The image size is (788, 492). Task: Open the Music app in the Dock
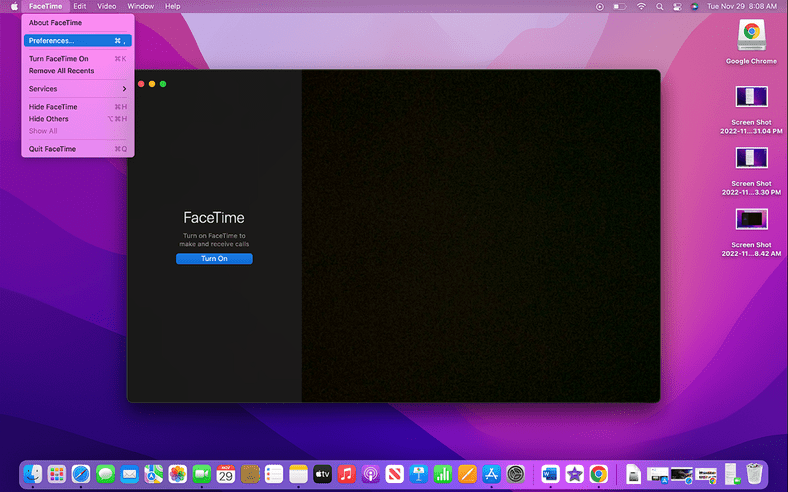[x=346, y=474]
